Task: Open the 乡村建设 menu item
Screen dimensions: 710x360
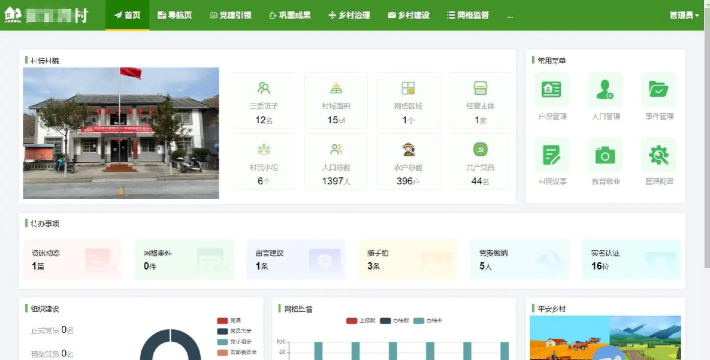Action: coord(408,15)
